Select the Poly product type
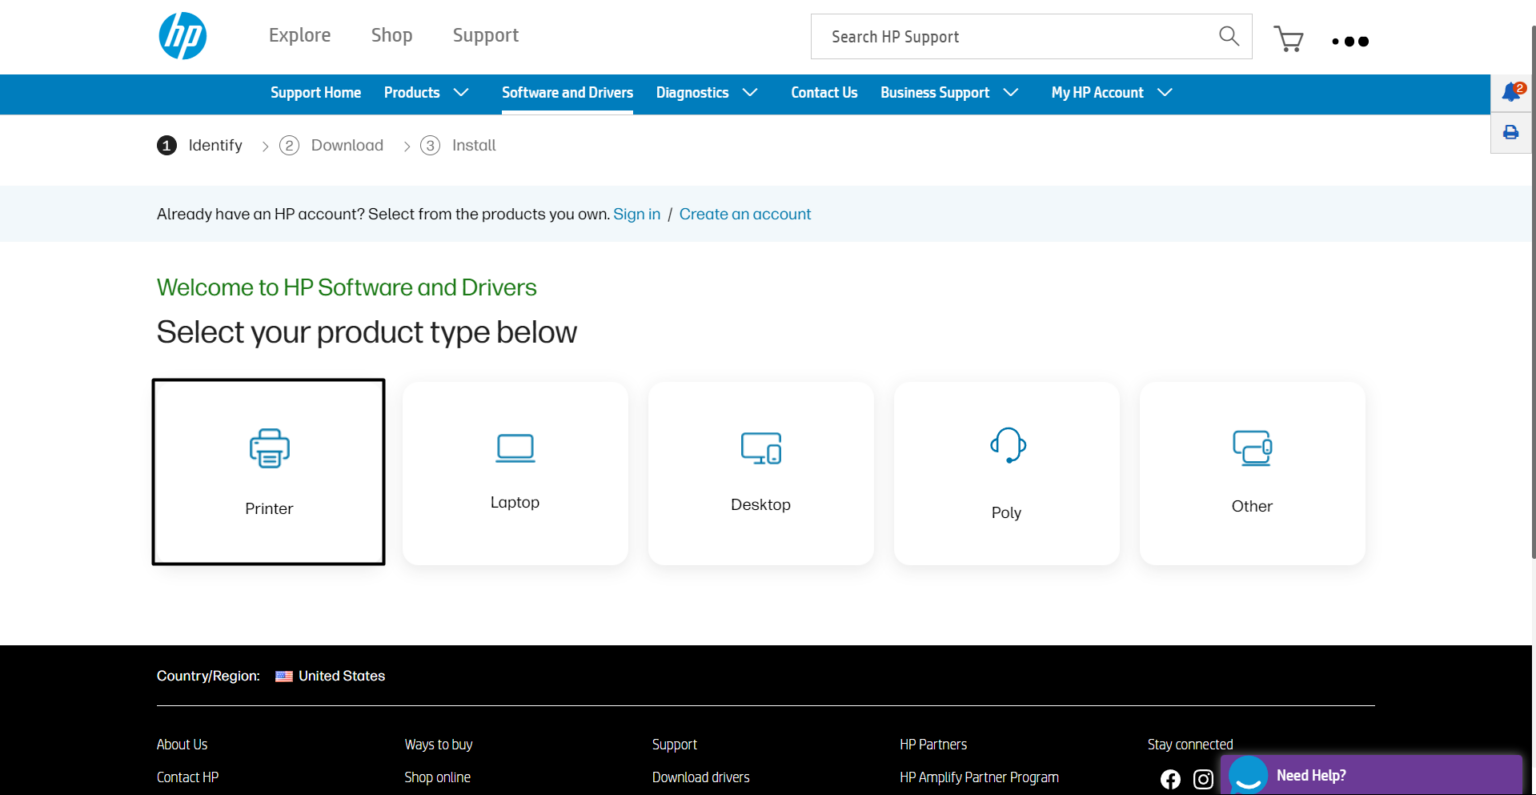Image resolution: width=1536 pixels, height=795 pixels. click(x=1006, y=472)
